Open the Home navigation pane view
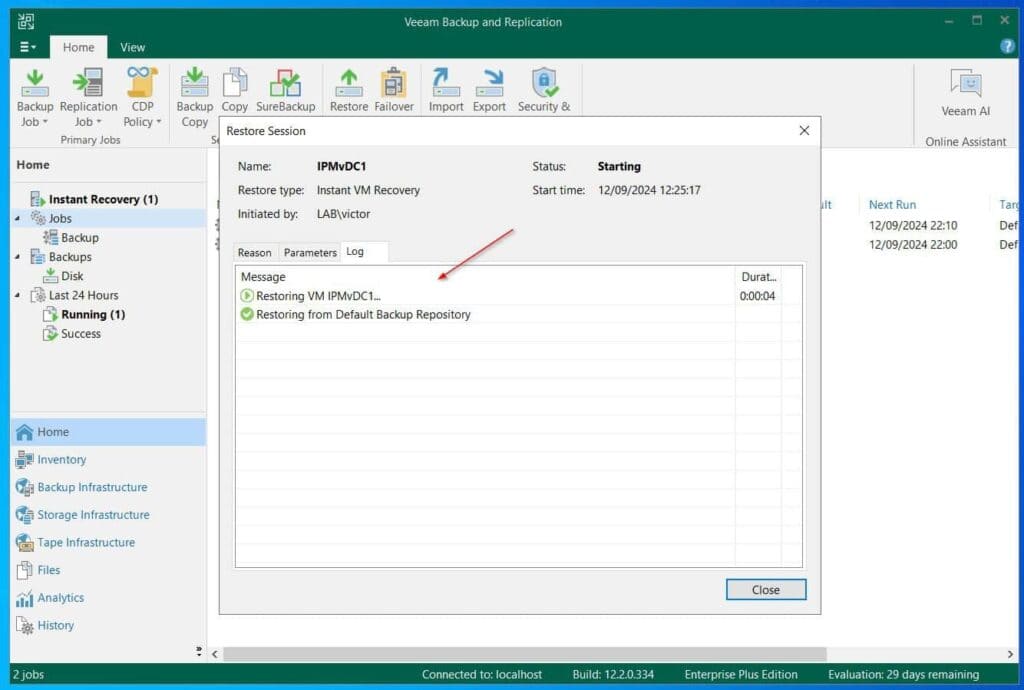1024x690 pixels. coord(108,432)
